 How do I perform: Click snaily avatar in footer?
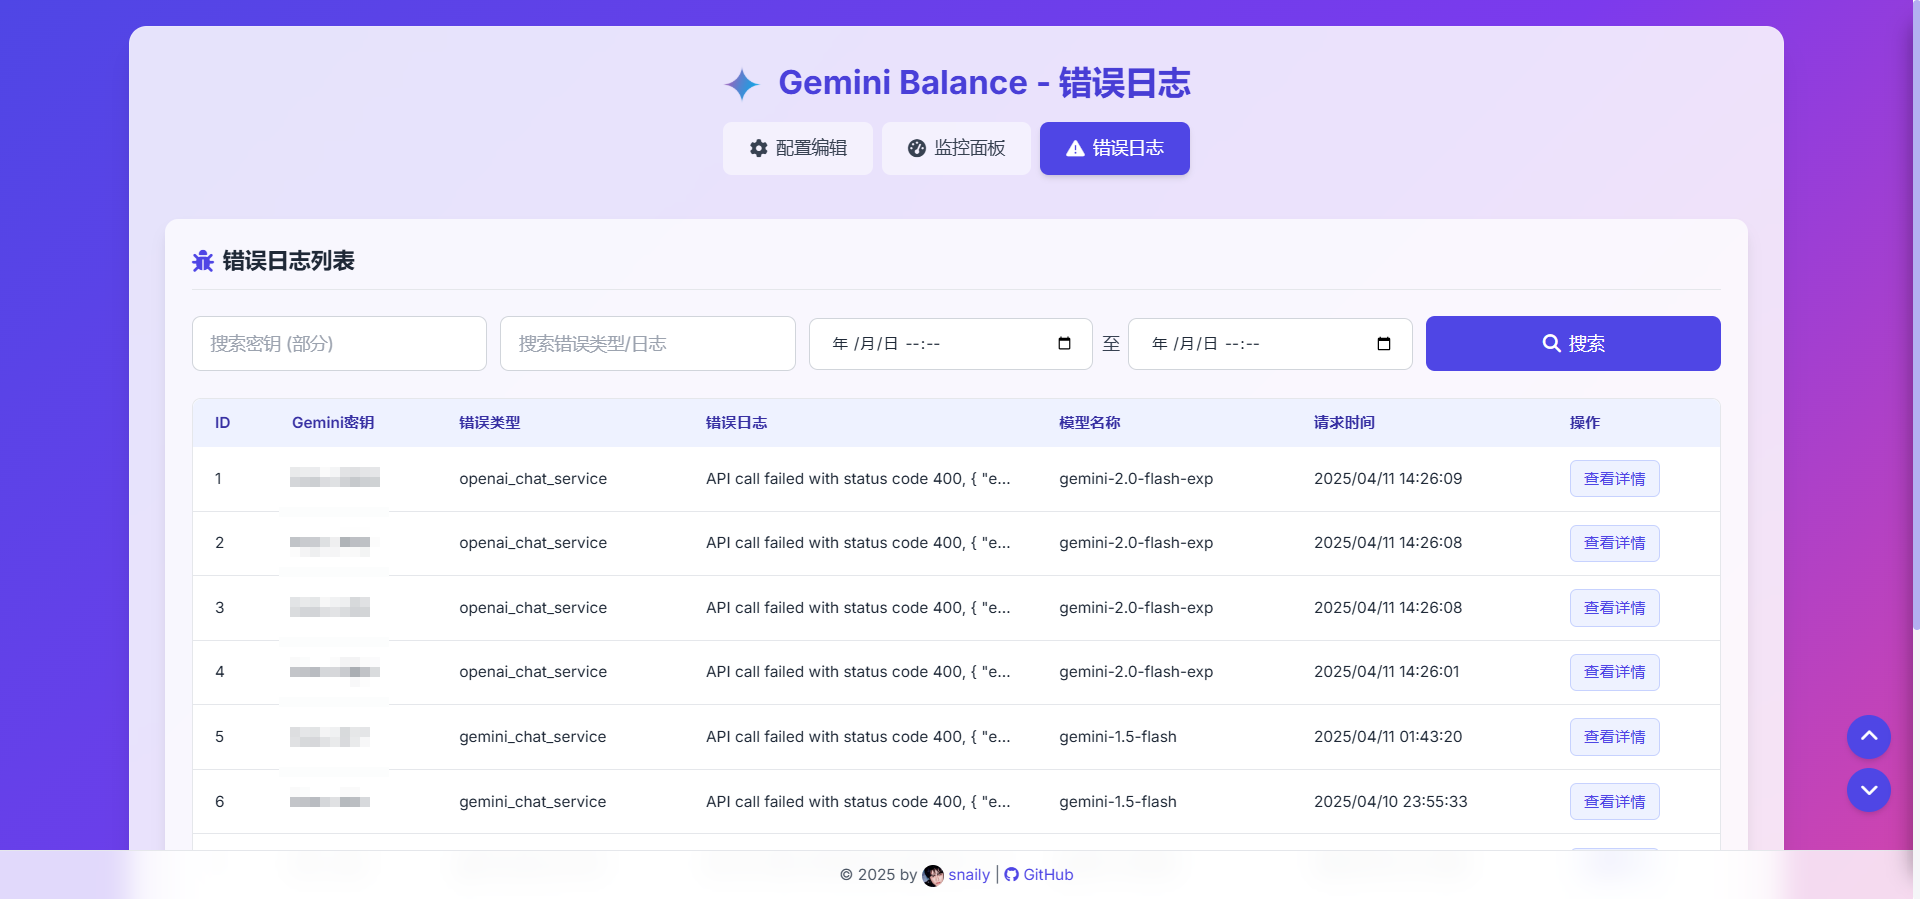point(933,875)
